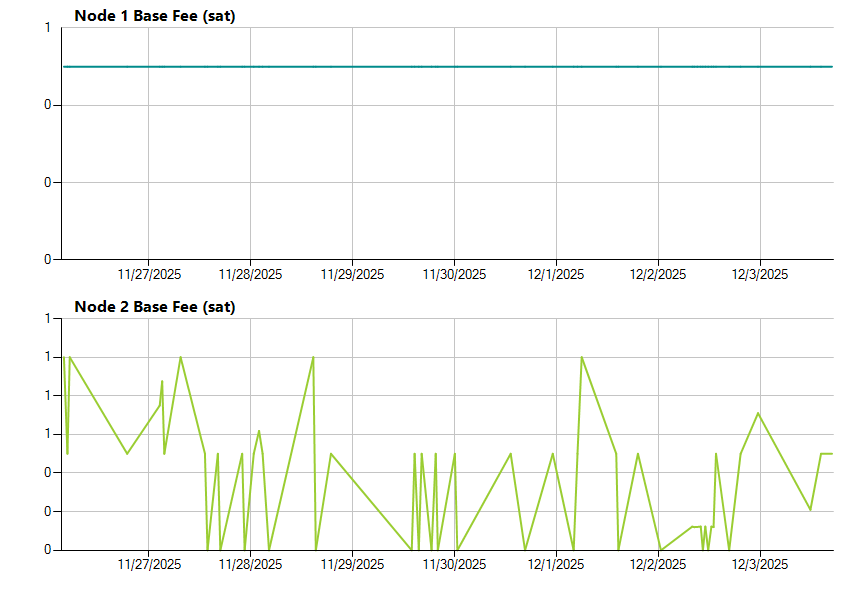The height and width of the screenshot is (600, 860).
Task: Select 12/3/2025 label on Node 1 chart axis
Action: click(x=760, y=274)
